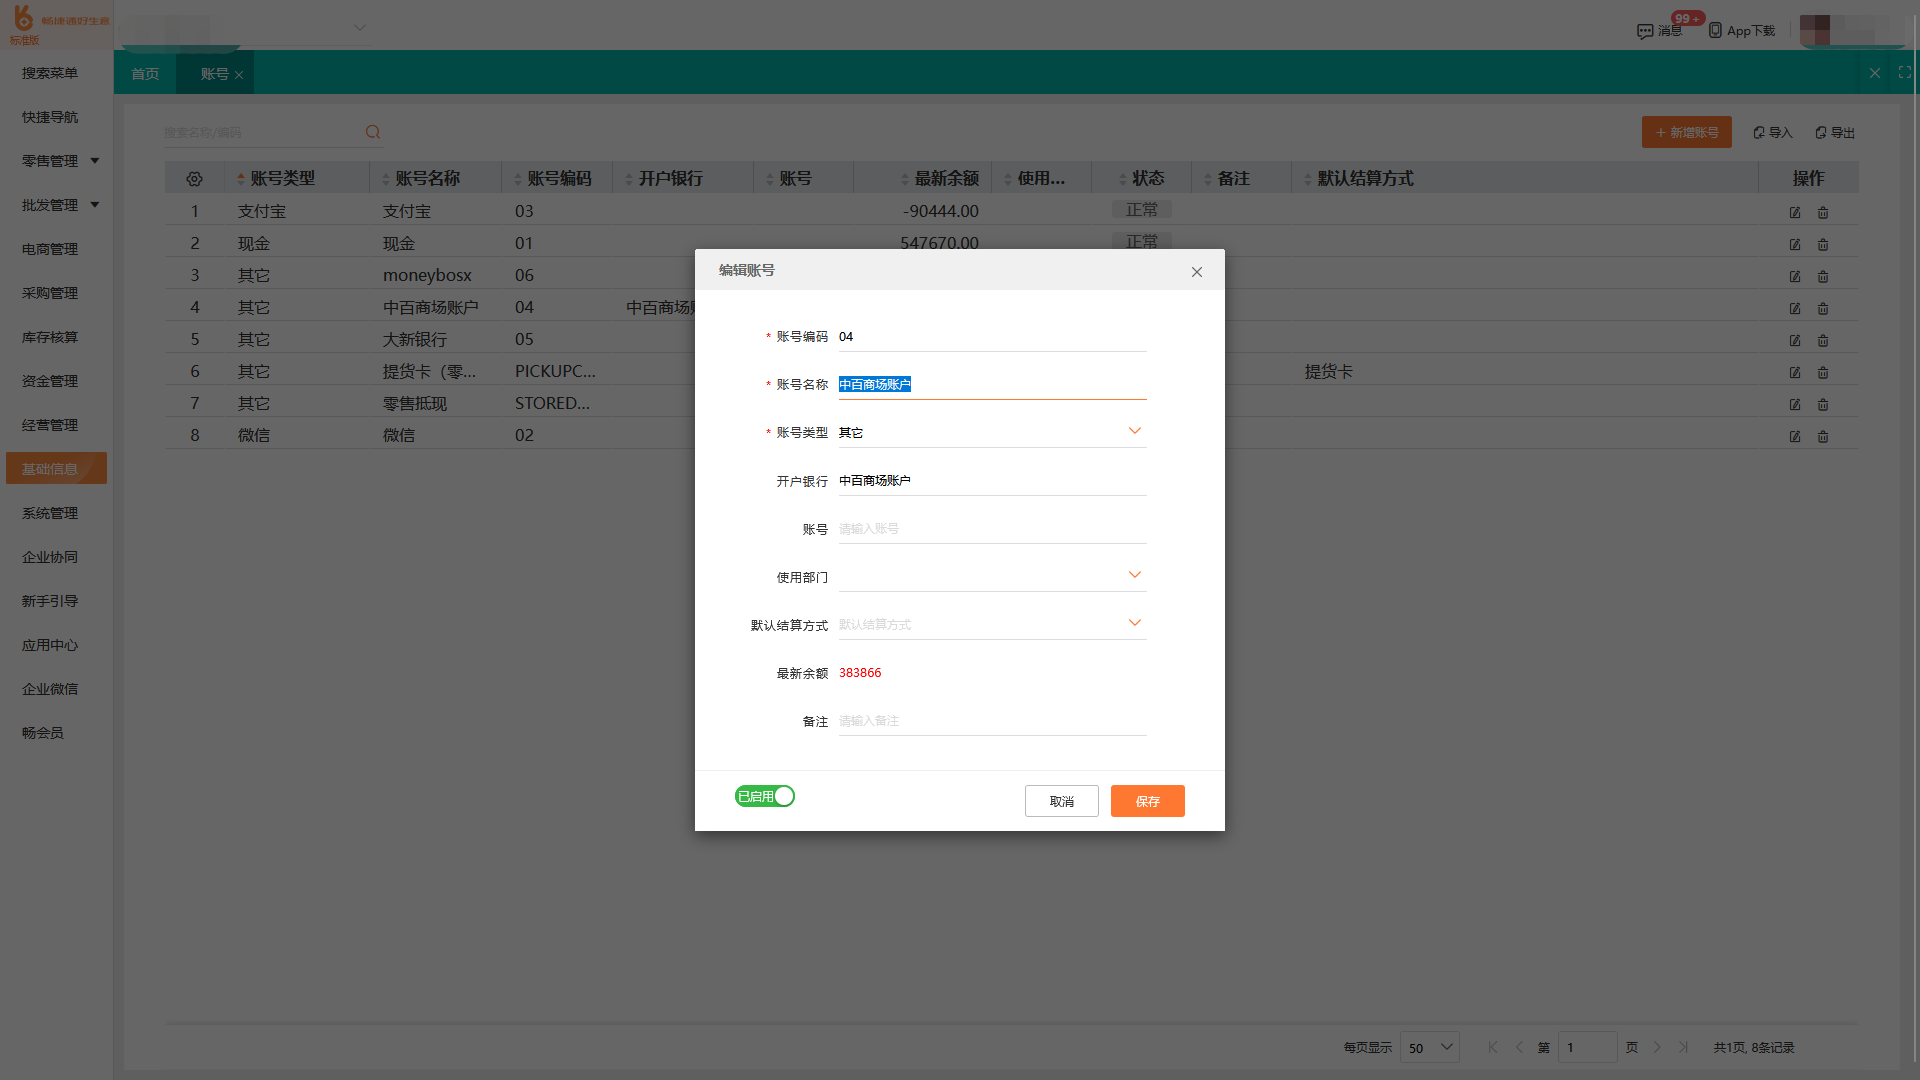Click the settings gear icon in table header
The width and height of the screenshot is (1920, 1080).
coord(195,178)
